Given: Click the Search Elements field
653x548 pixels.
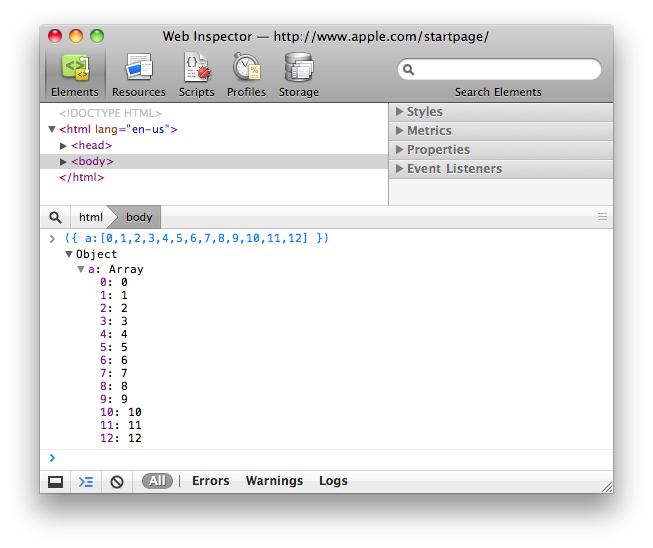Looking at the screenshot, I should (505, 70).
